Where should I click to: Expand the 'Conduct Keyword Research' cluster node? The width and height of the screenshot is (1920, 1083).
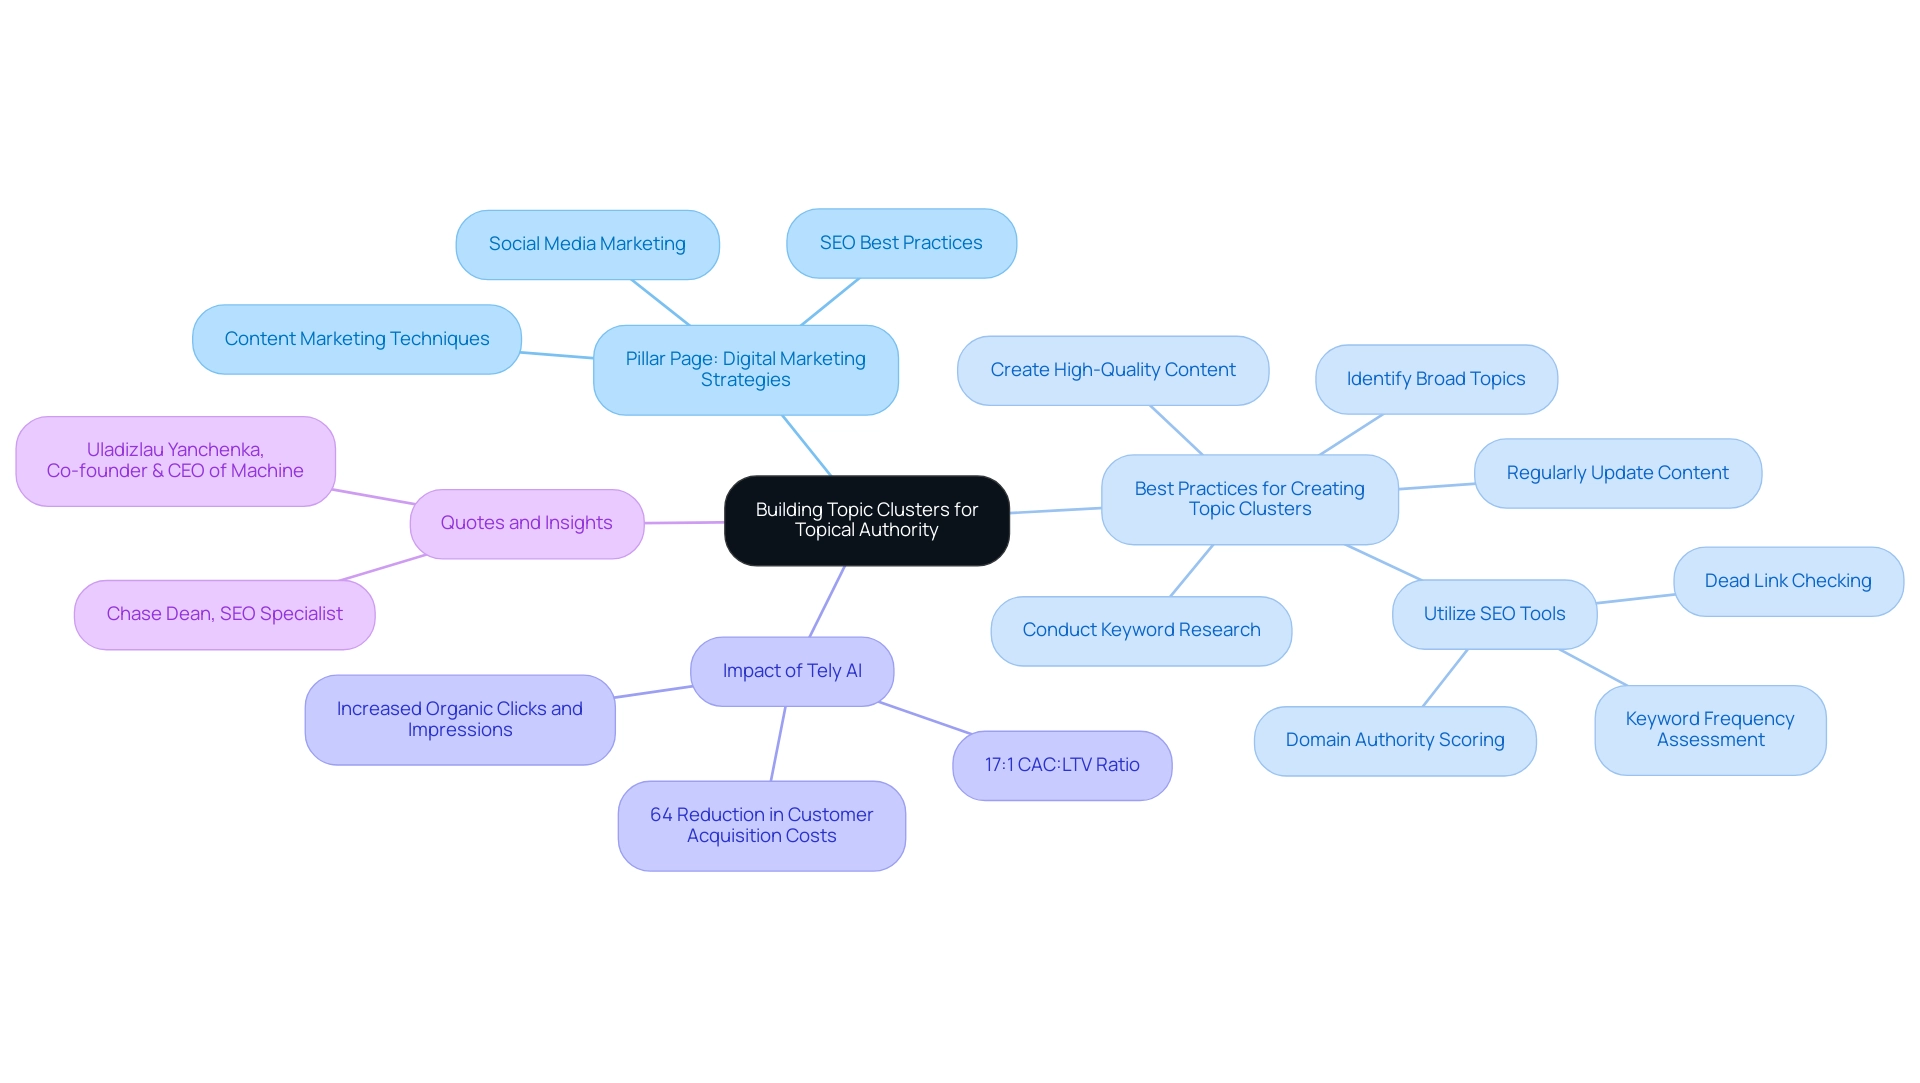(x=1143, y=629)
